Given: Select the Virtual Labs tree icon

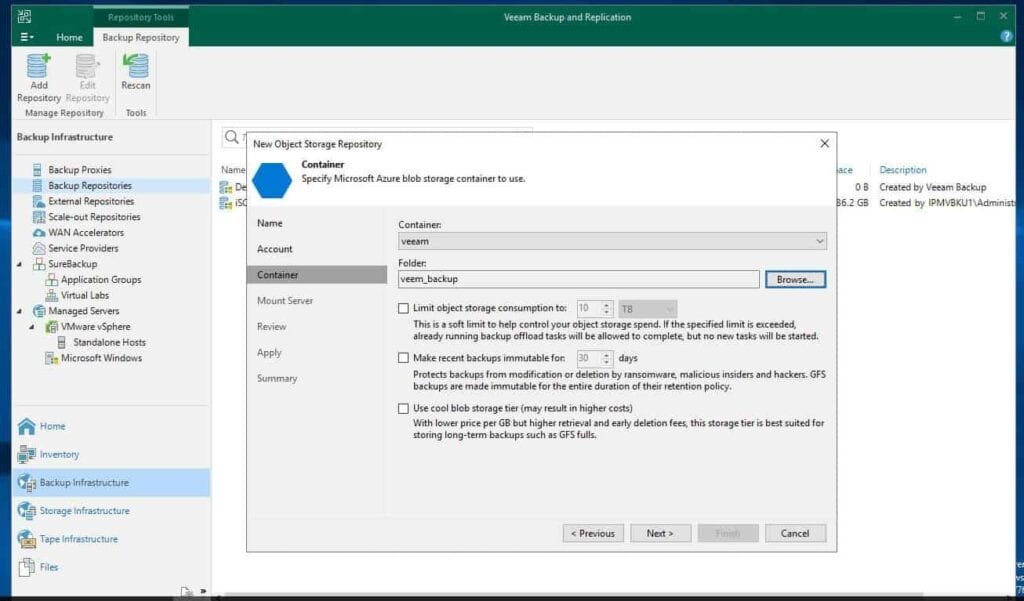Looking at the screenshot, I should (52, 295).
